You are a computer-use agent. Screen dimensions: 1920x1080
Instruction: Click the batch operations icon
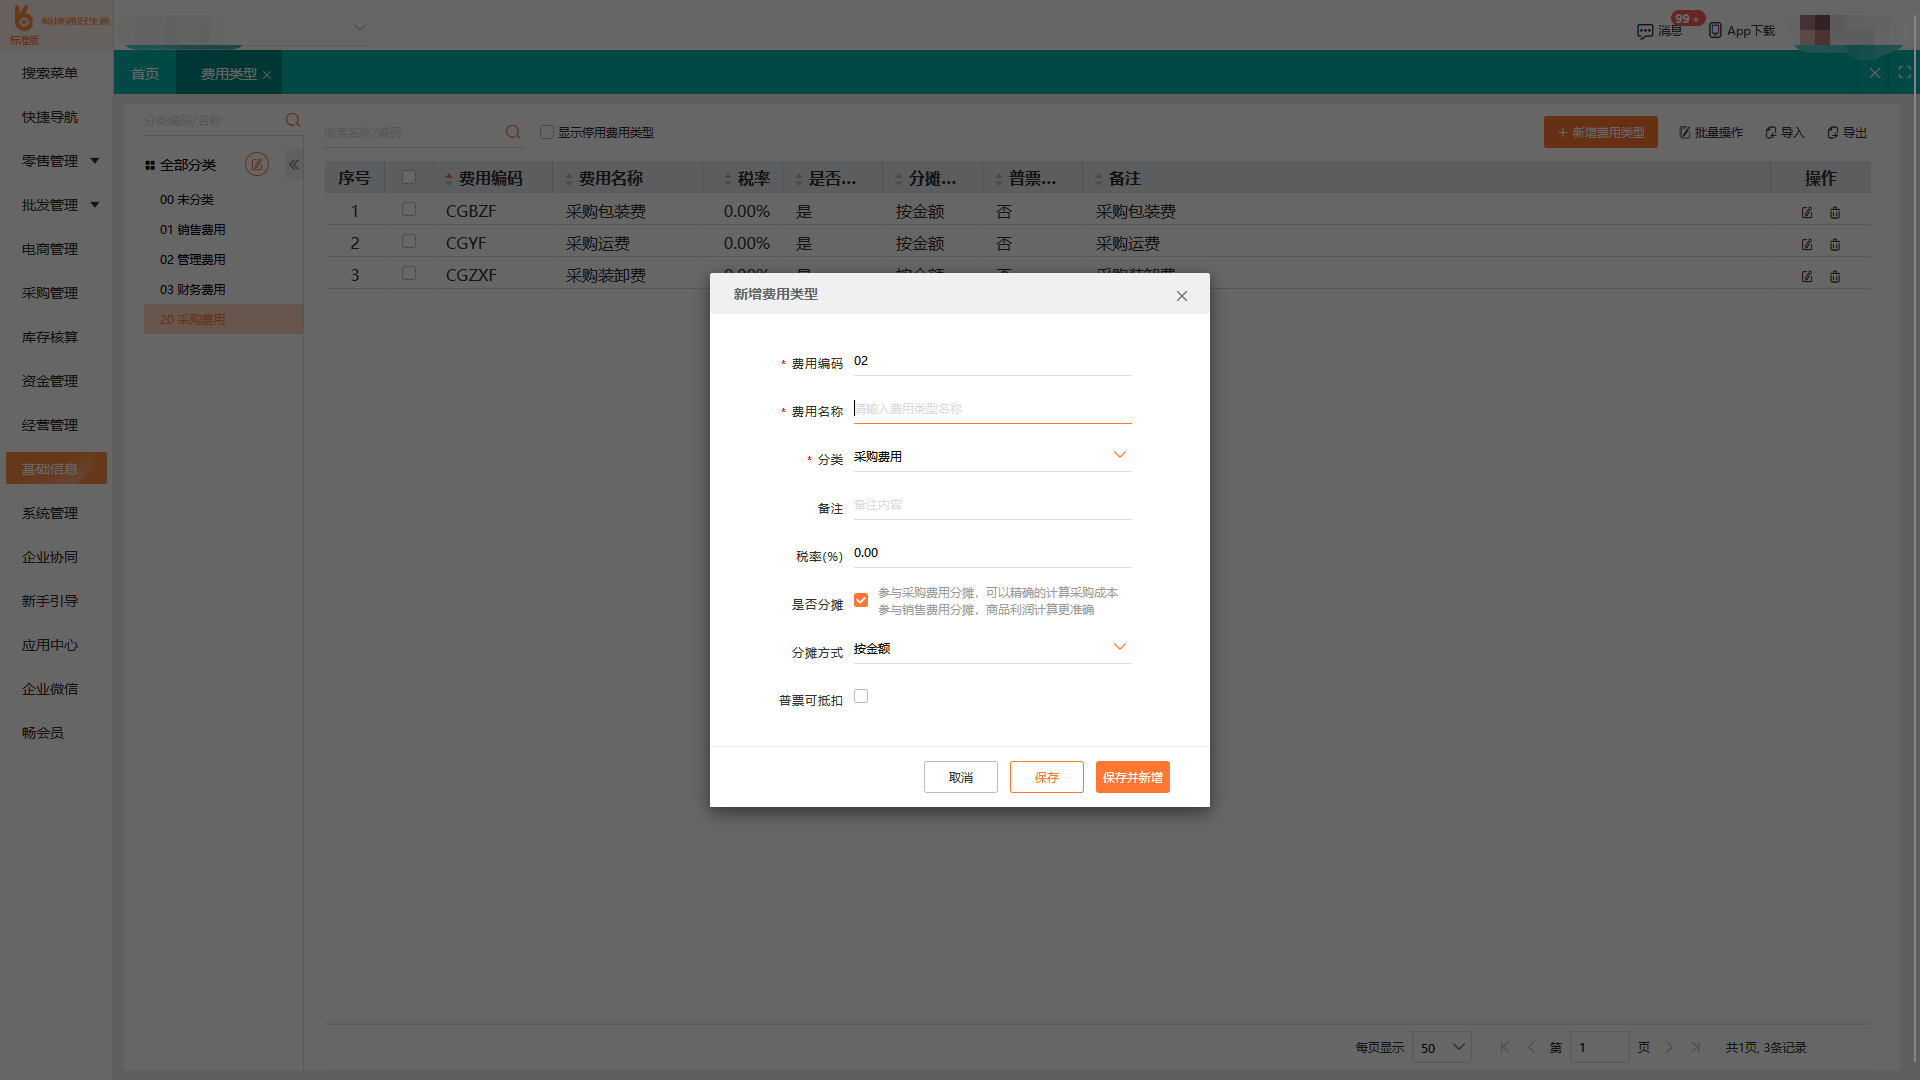[x=1709, y=131]
